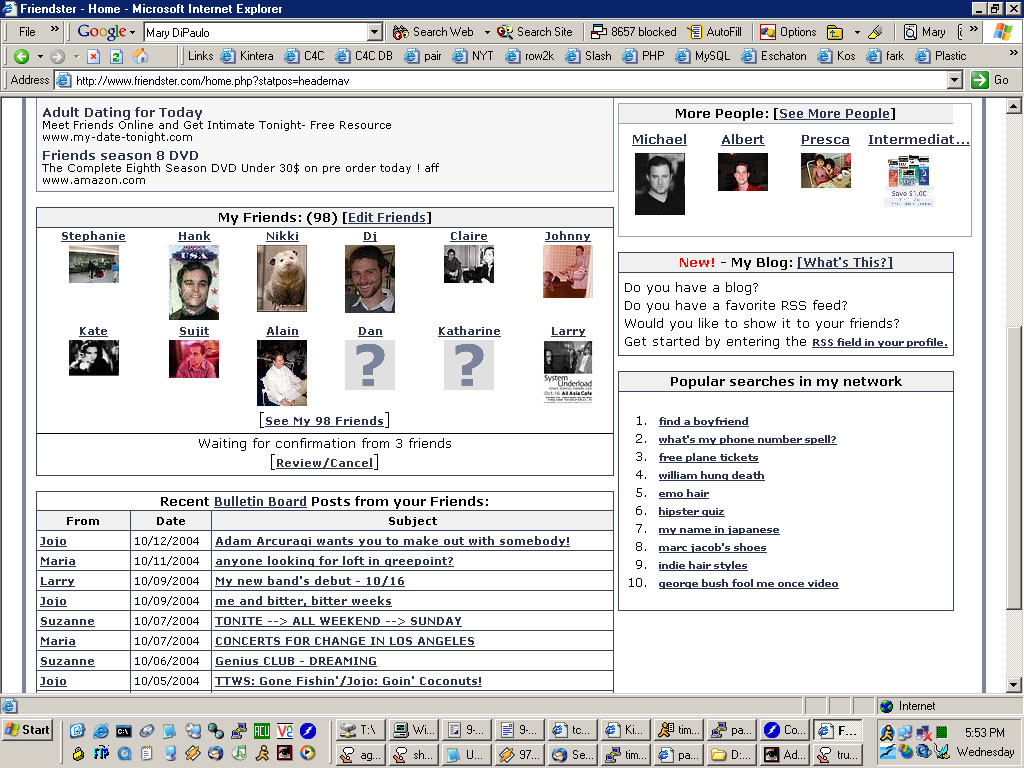The height and width of the screenshot is (768, 1024).
Task: Expand the Search Web dropdown arrow
Action: [x=487, y=32]
